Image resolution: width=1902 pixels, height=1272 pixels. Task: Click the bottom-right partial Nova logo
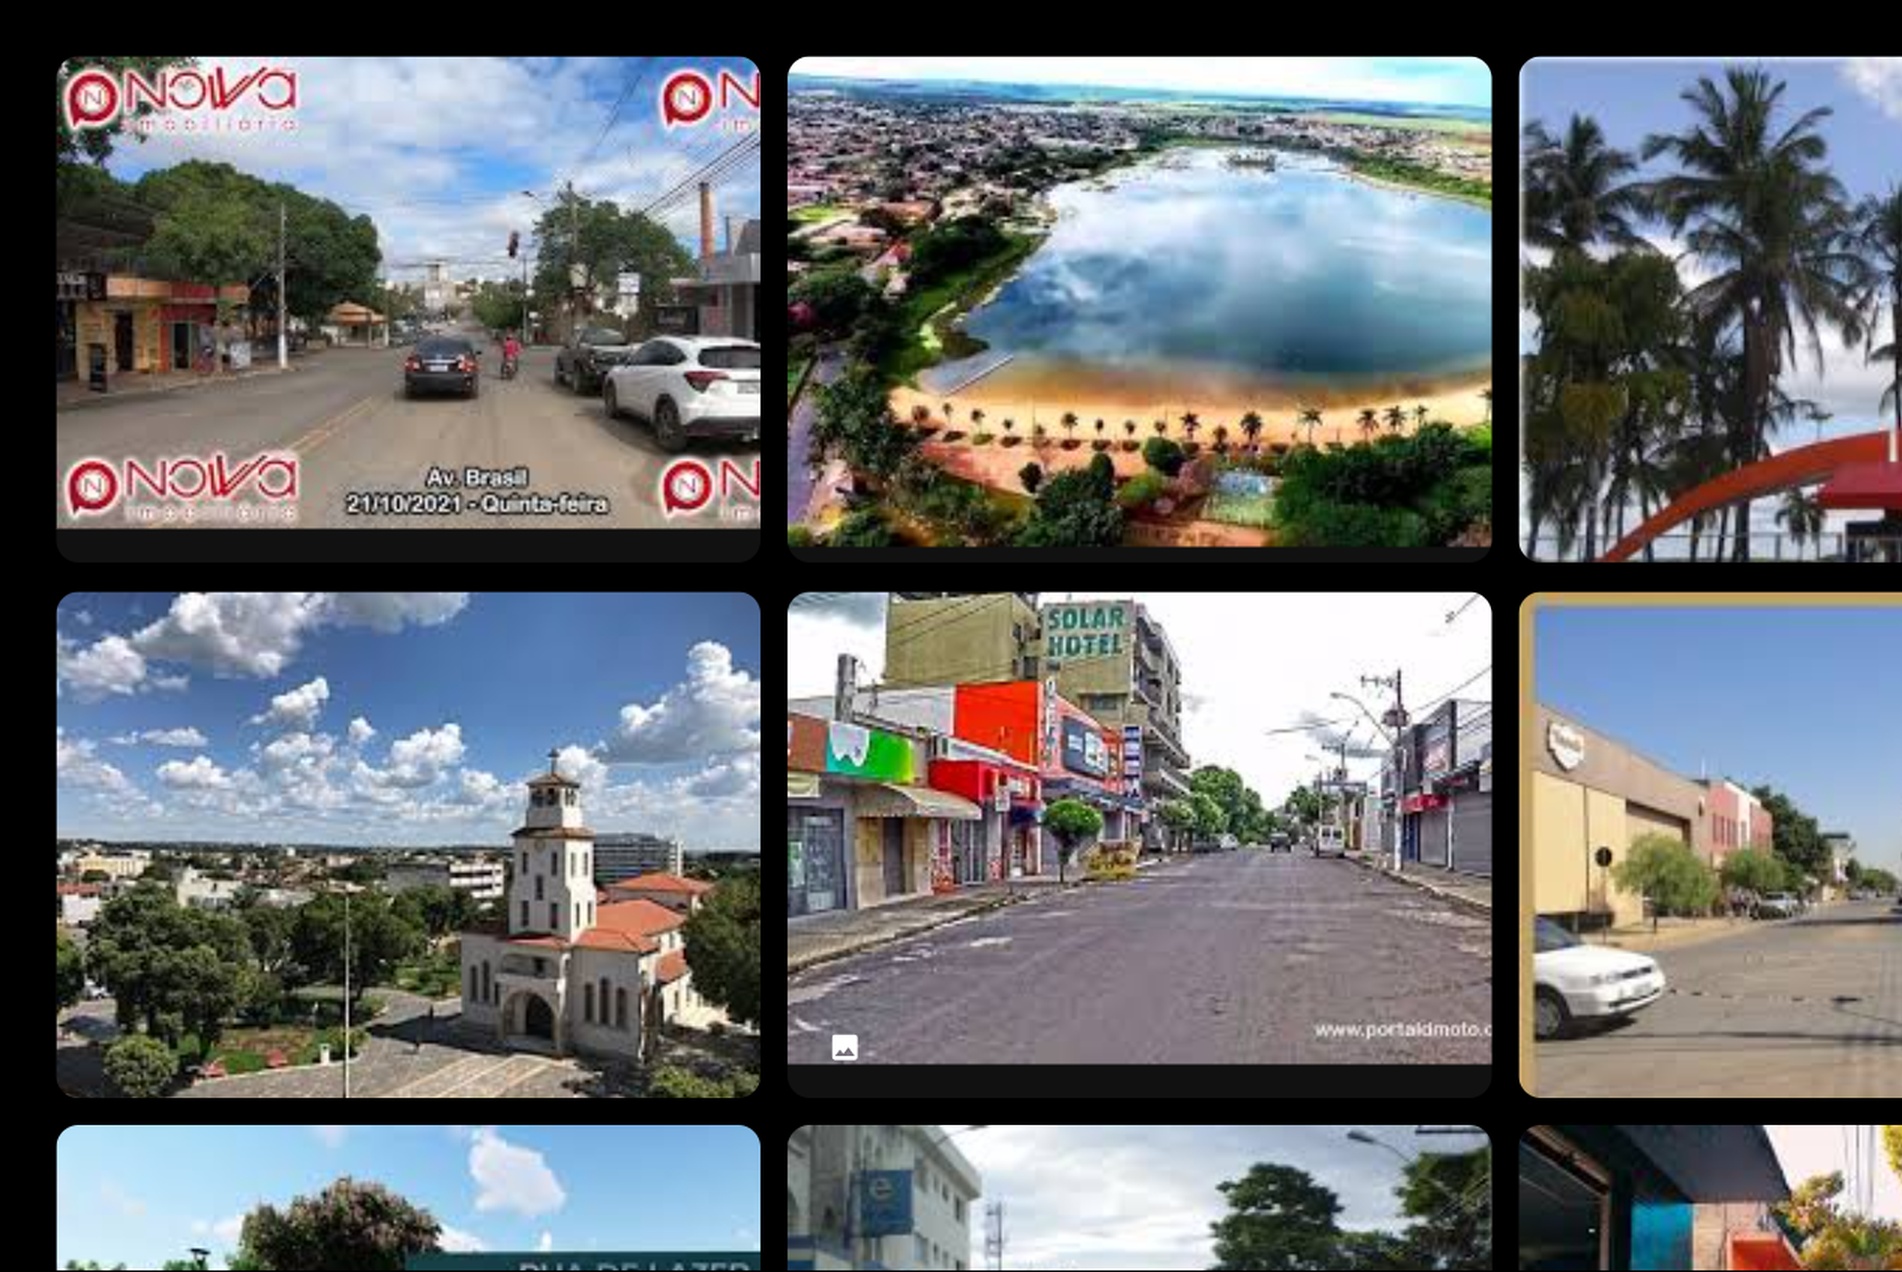pos(710,489)
